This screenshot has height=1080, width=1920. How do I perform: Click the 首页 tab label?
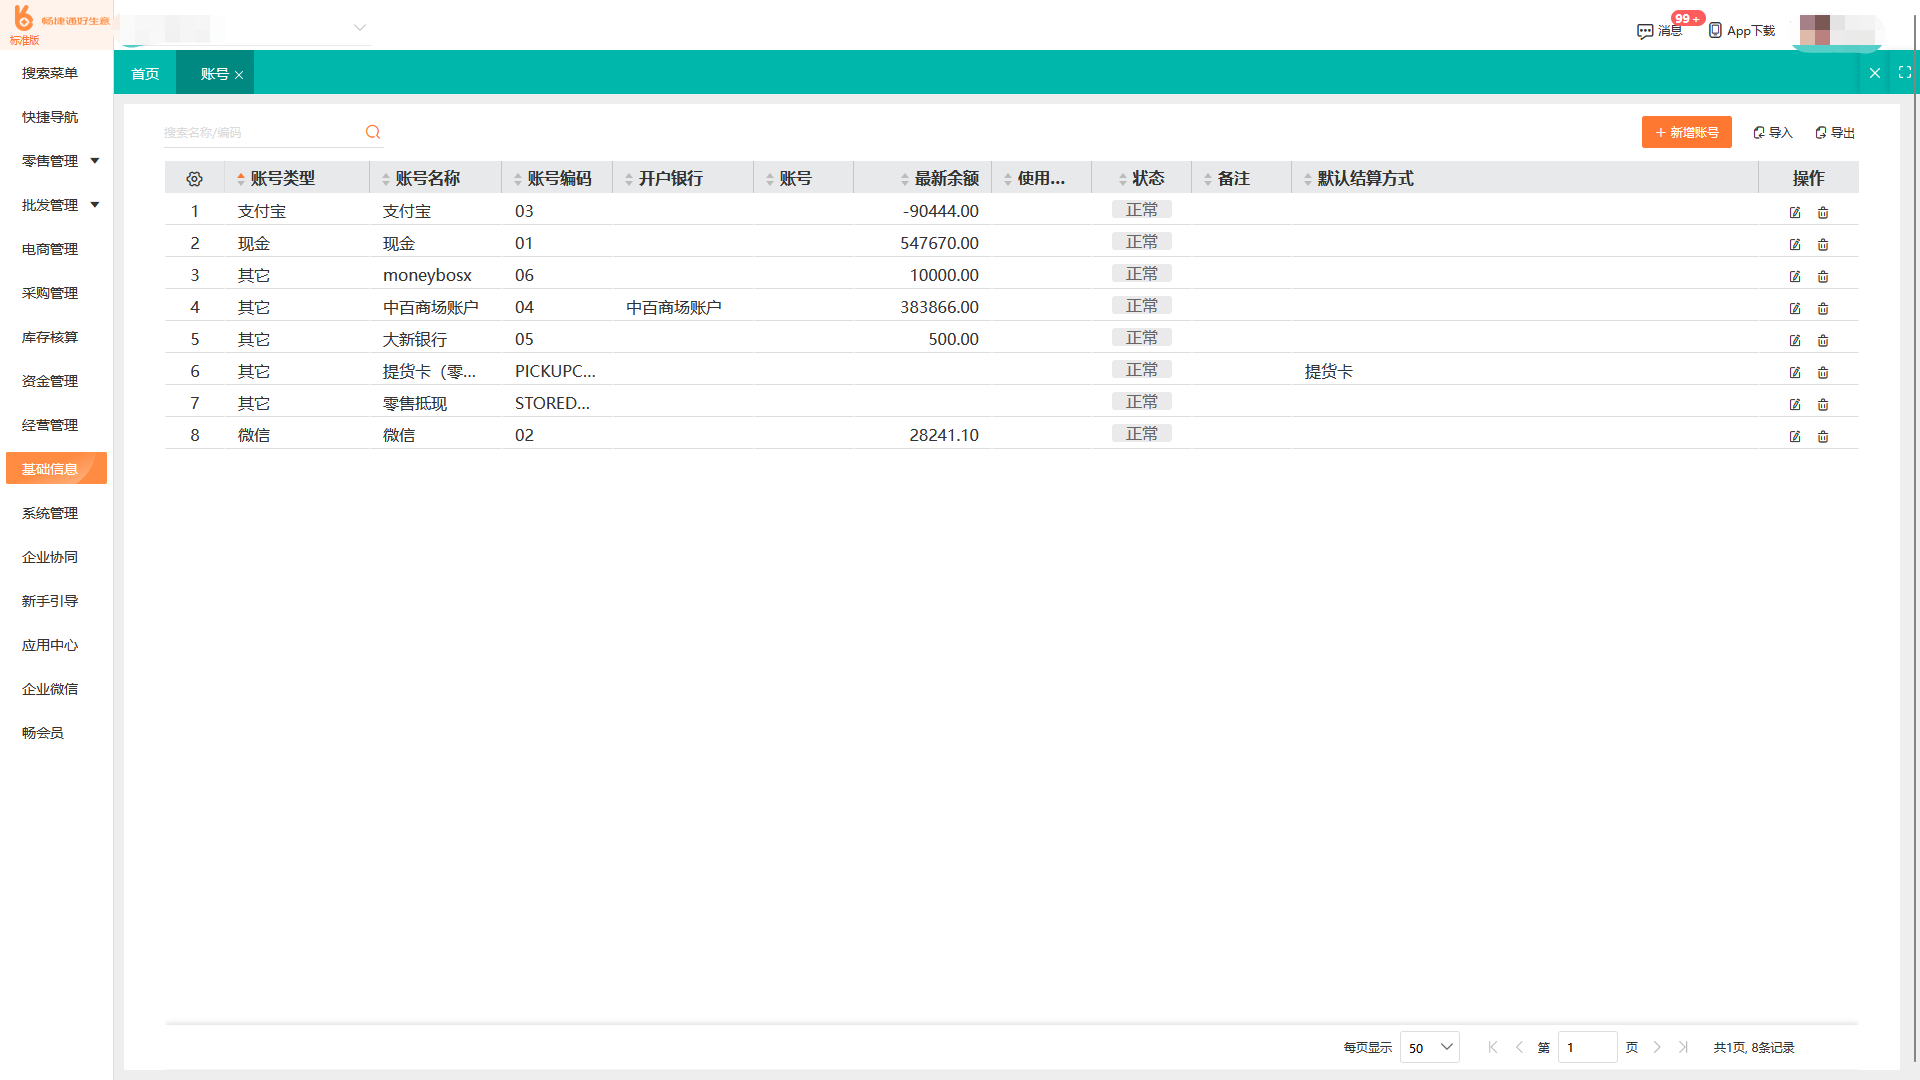pyautogui.click(x=145, y=73)
